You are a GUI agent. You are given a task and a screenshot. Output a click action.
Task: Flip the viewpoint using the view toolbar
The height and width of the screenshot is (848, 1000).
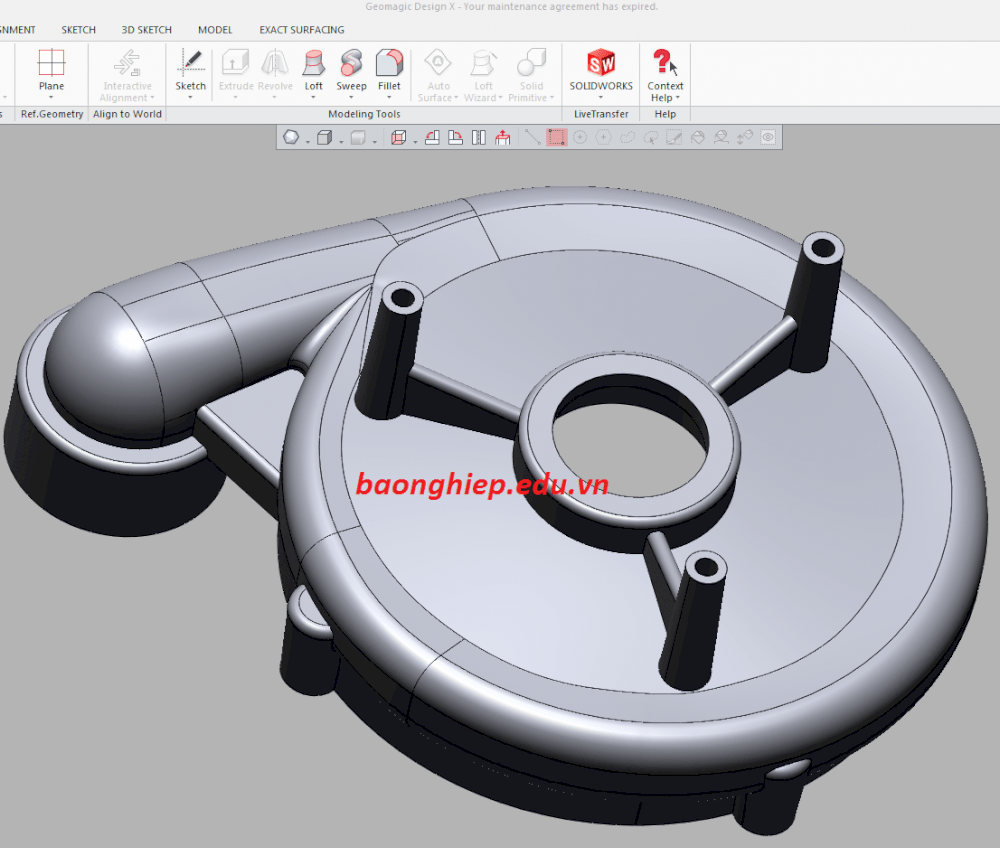[x=478, y=138]
